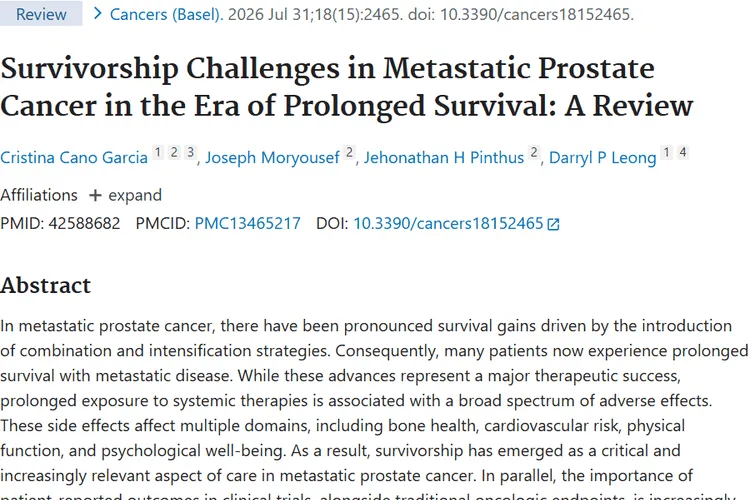Click the Review publication type label
This screenshot has width=750, height=500.
(41, 14)
